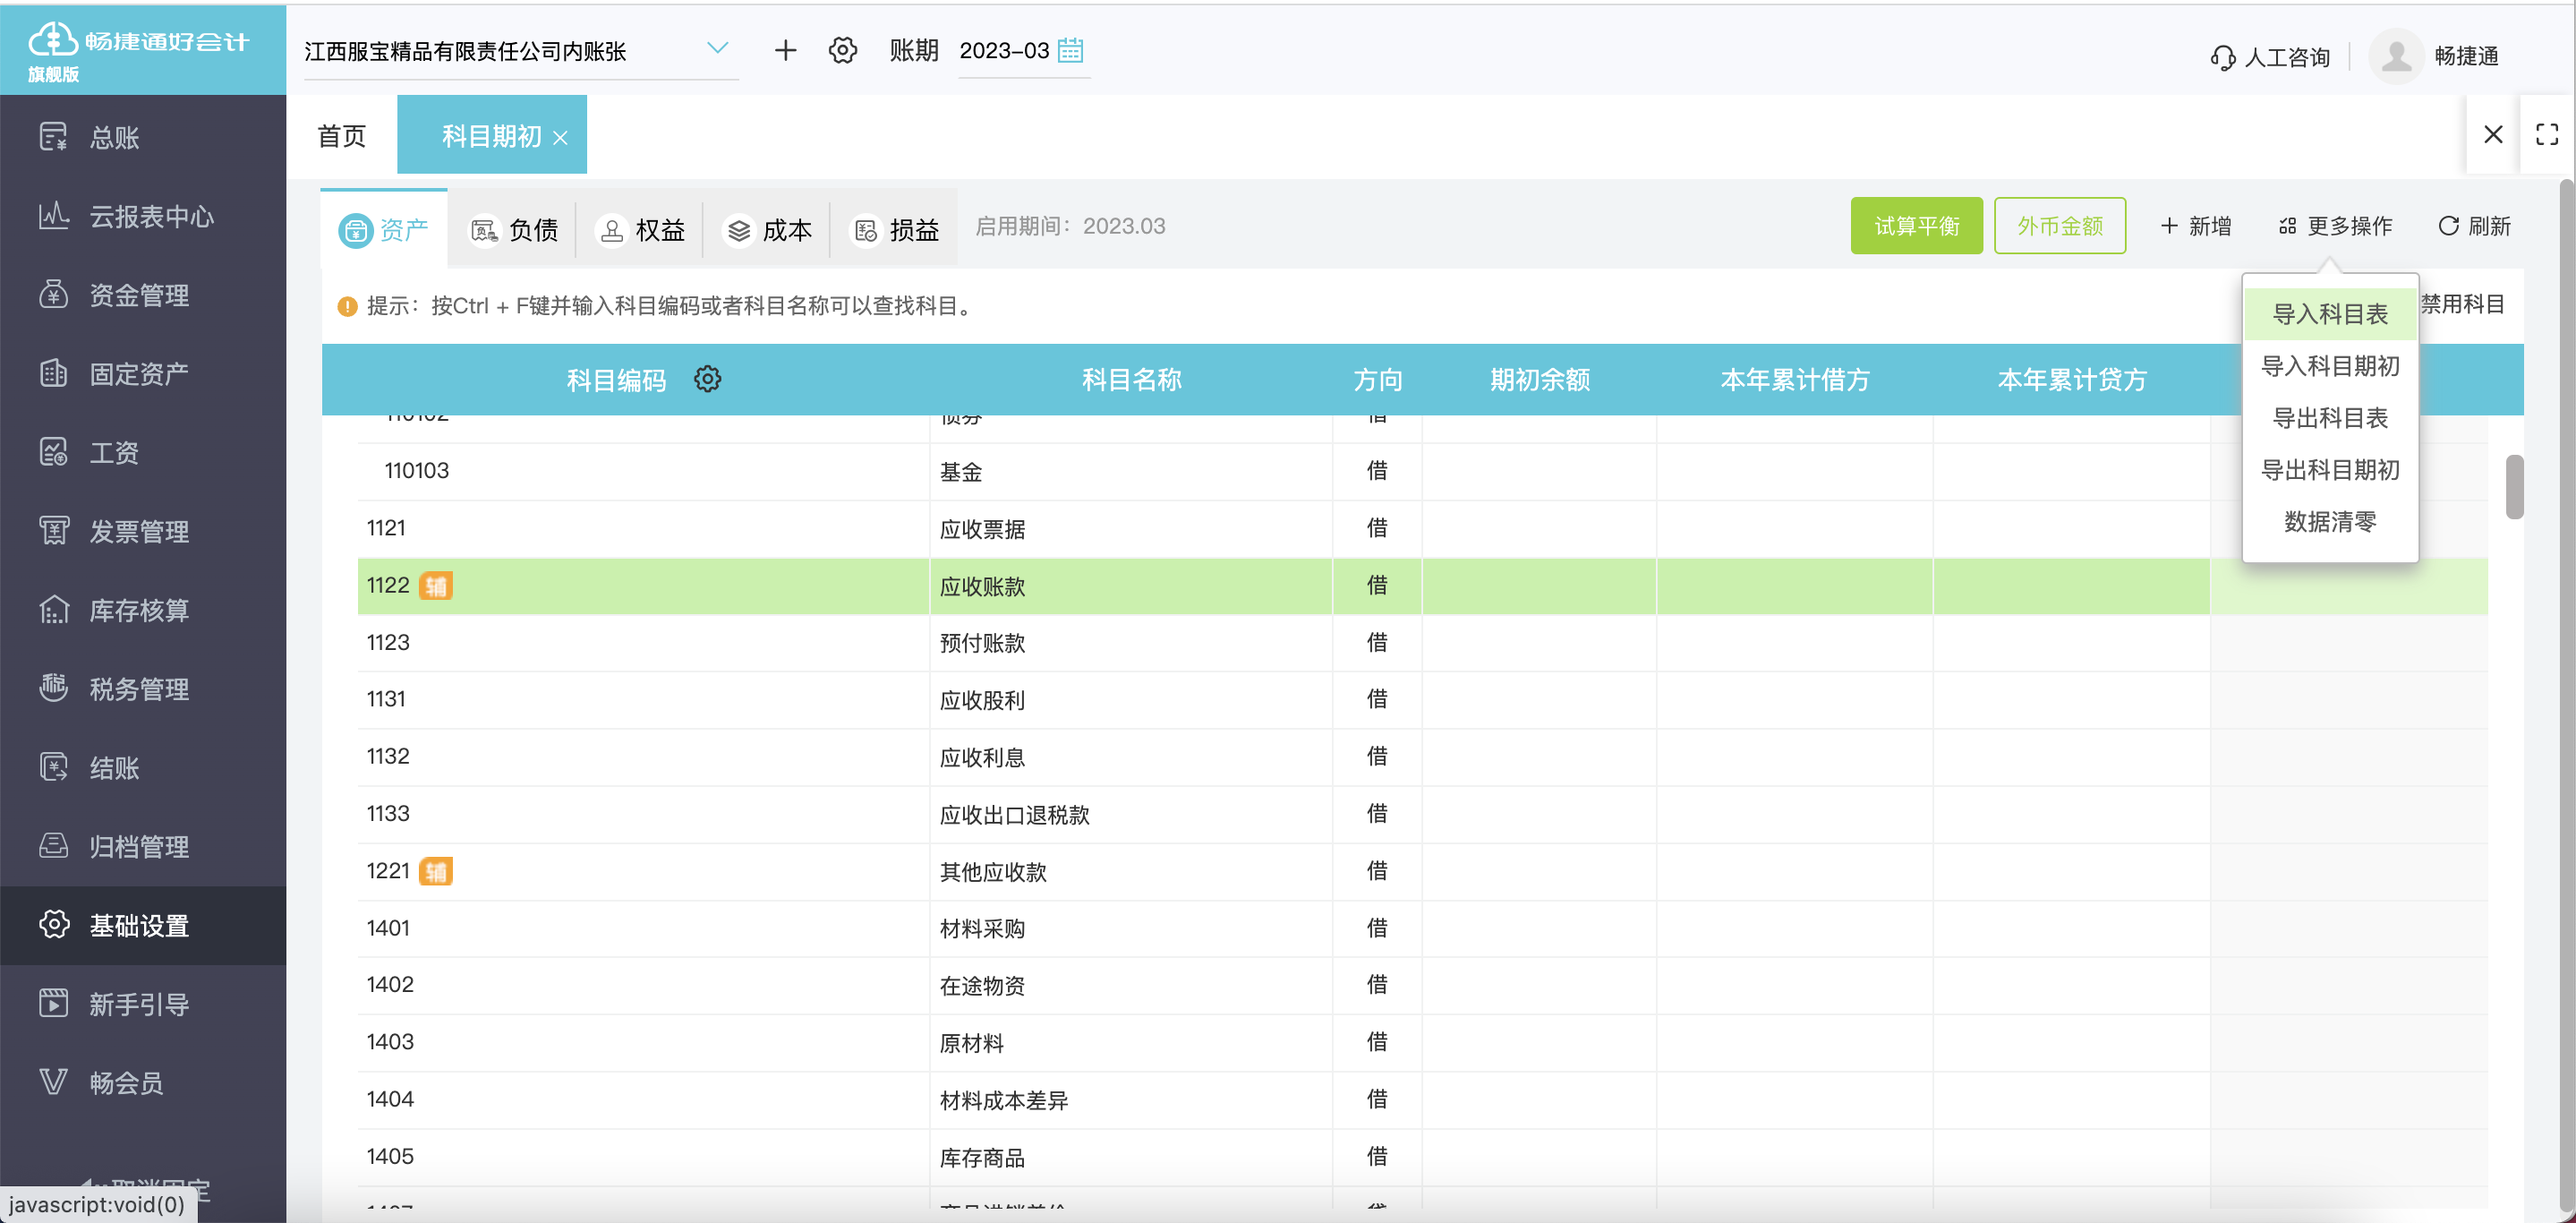Expand 更多操作 dropdown menu
The image size is (2576, 1223).
pyautogui.click(x=2334, y=227)
